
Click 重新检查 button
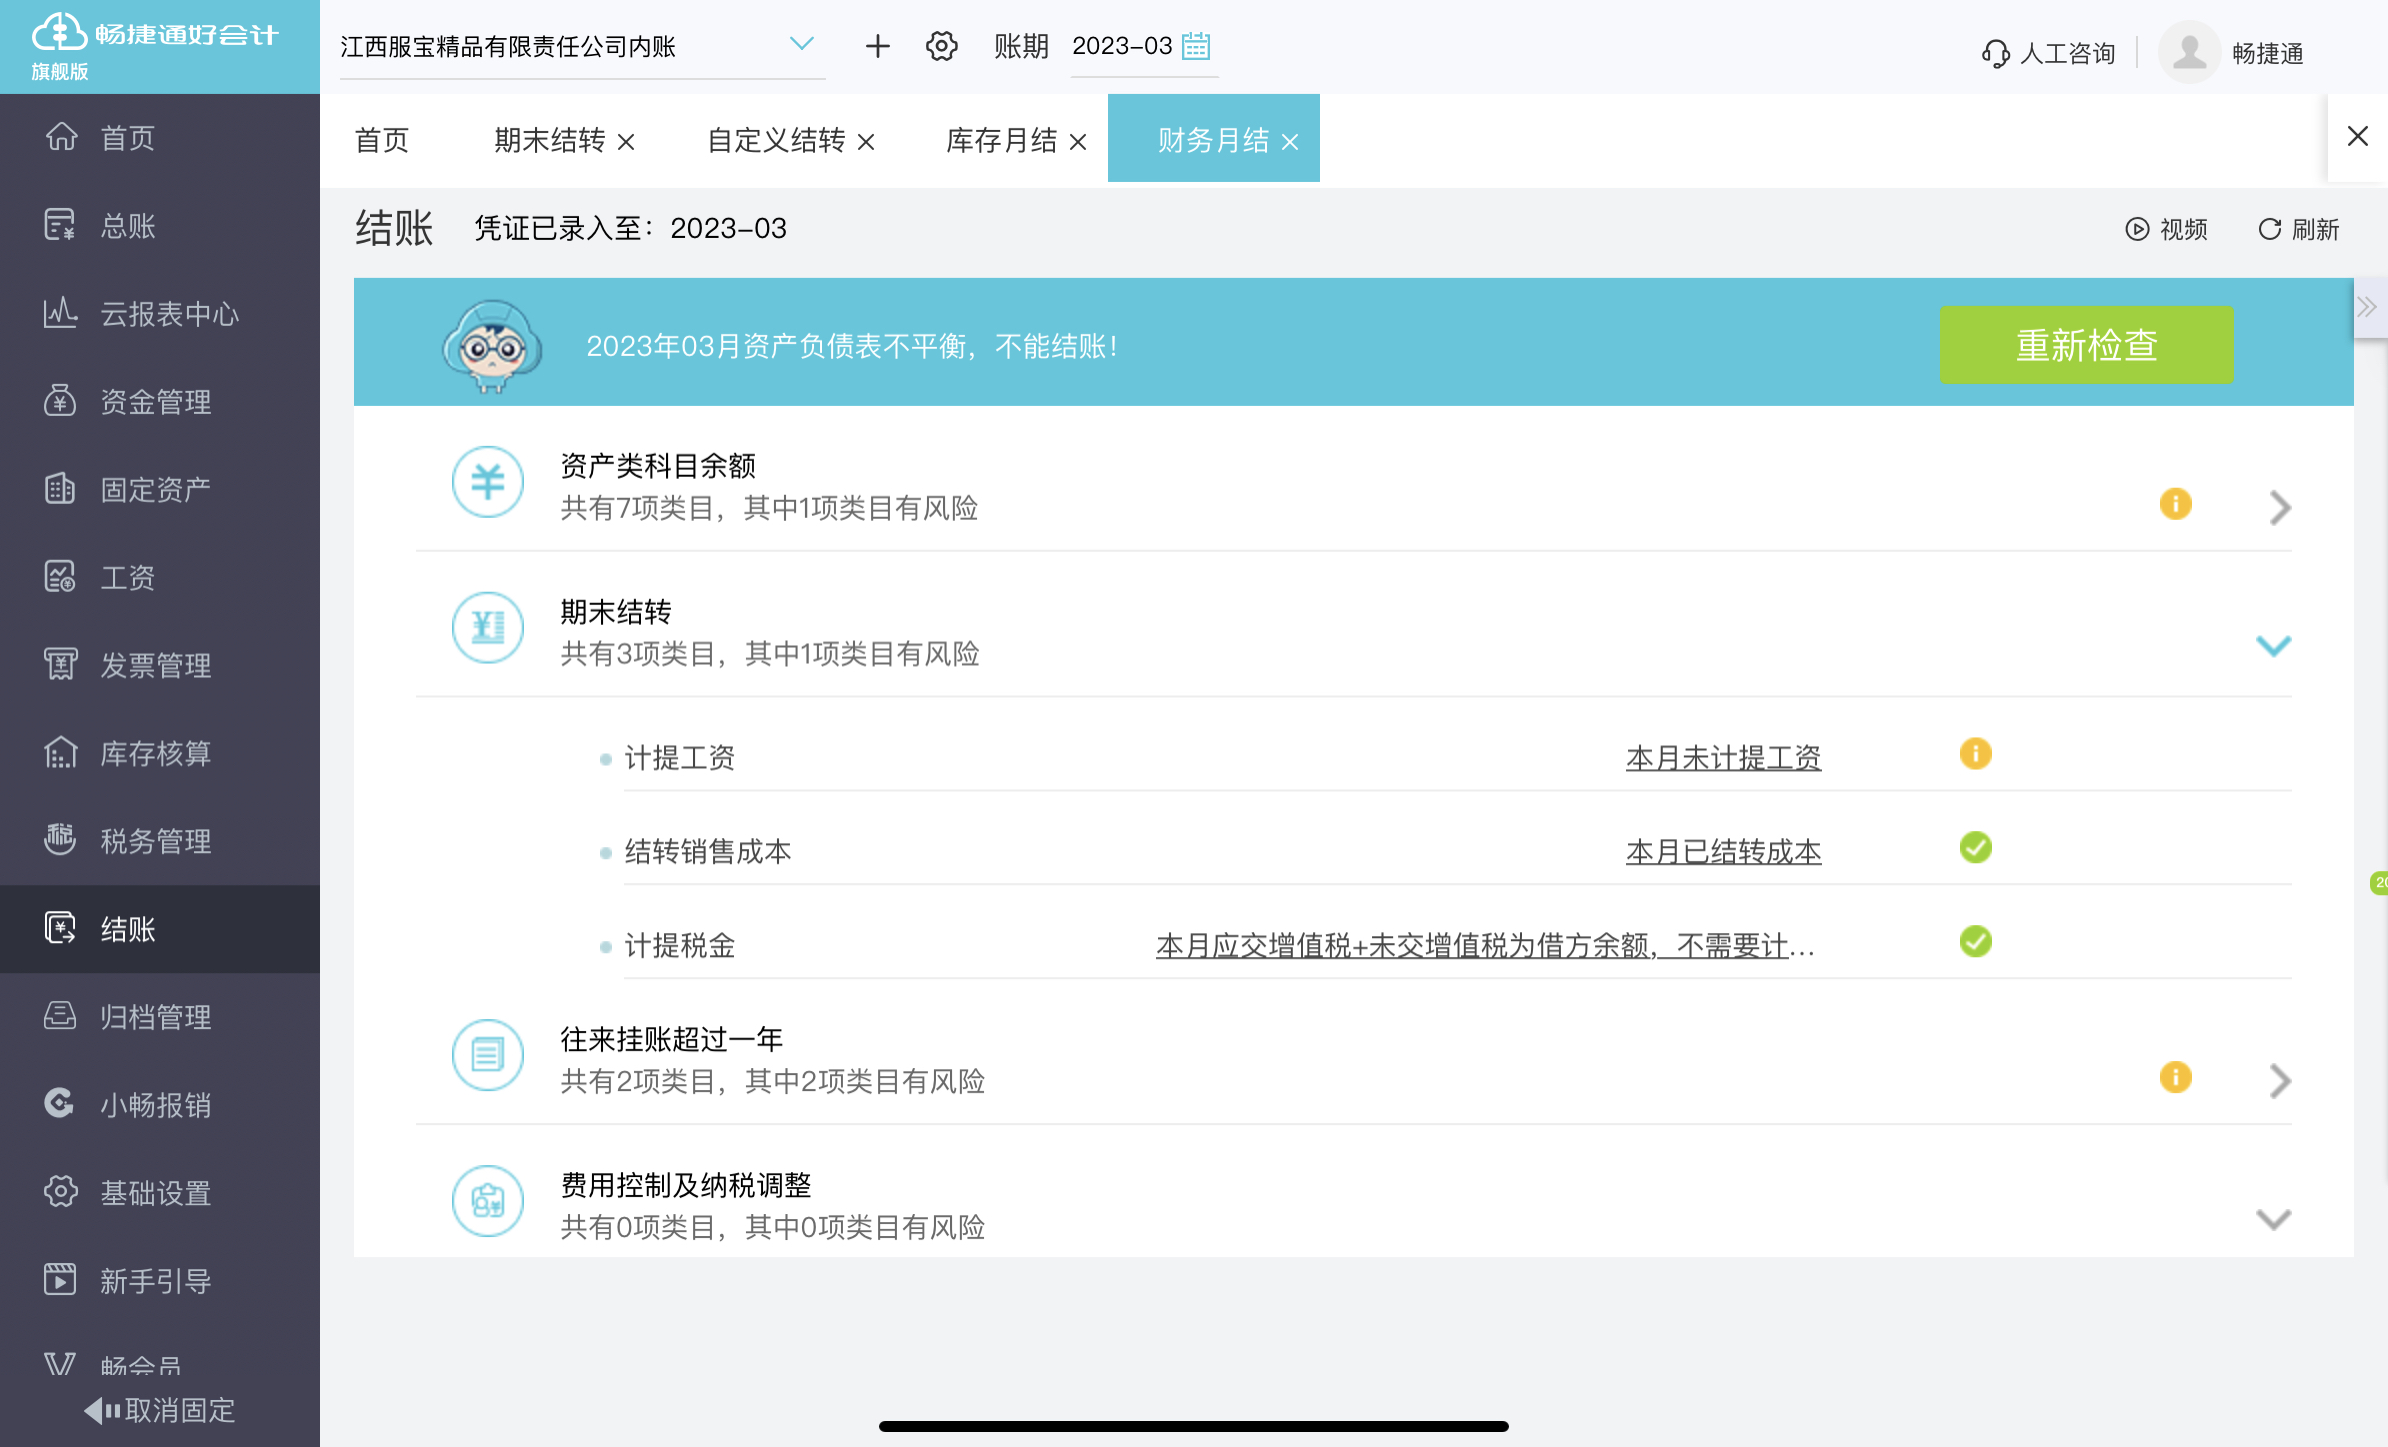point(2088,345)
